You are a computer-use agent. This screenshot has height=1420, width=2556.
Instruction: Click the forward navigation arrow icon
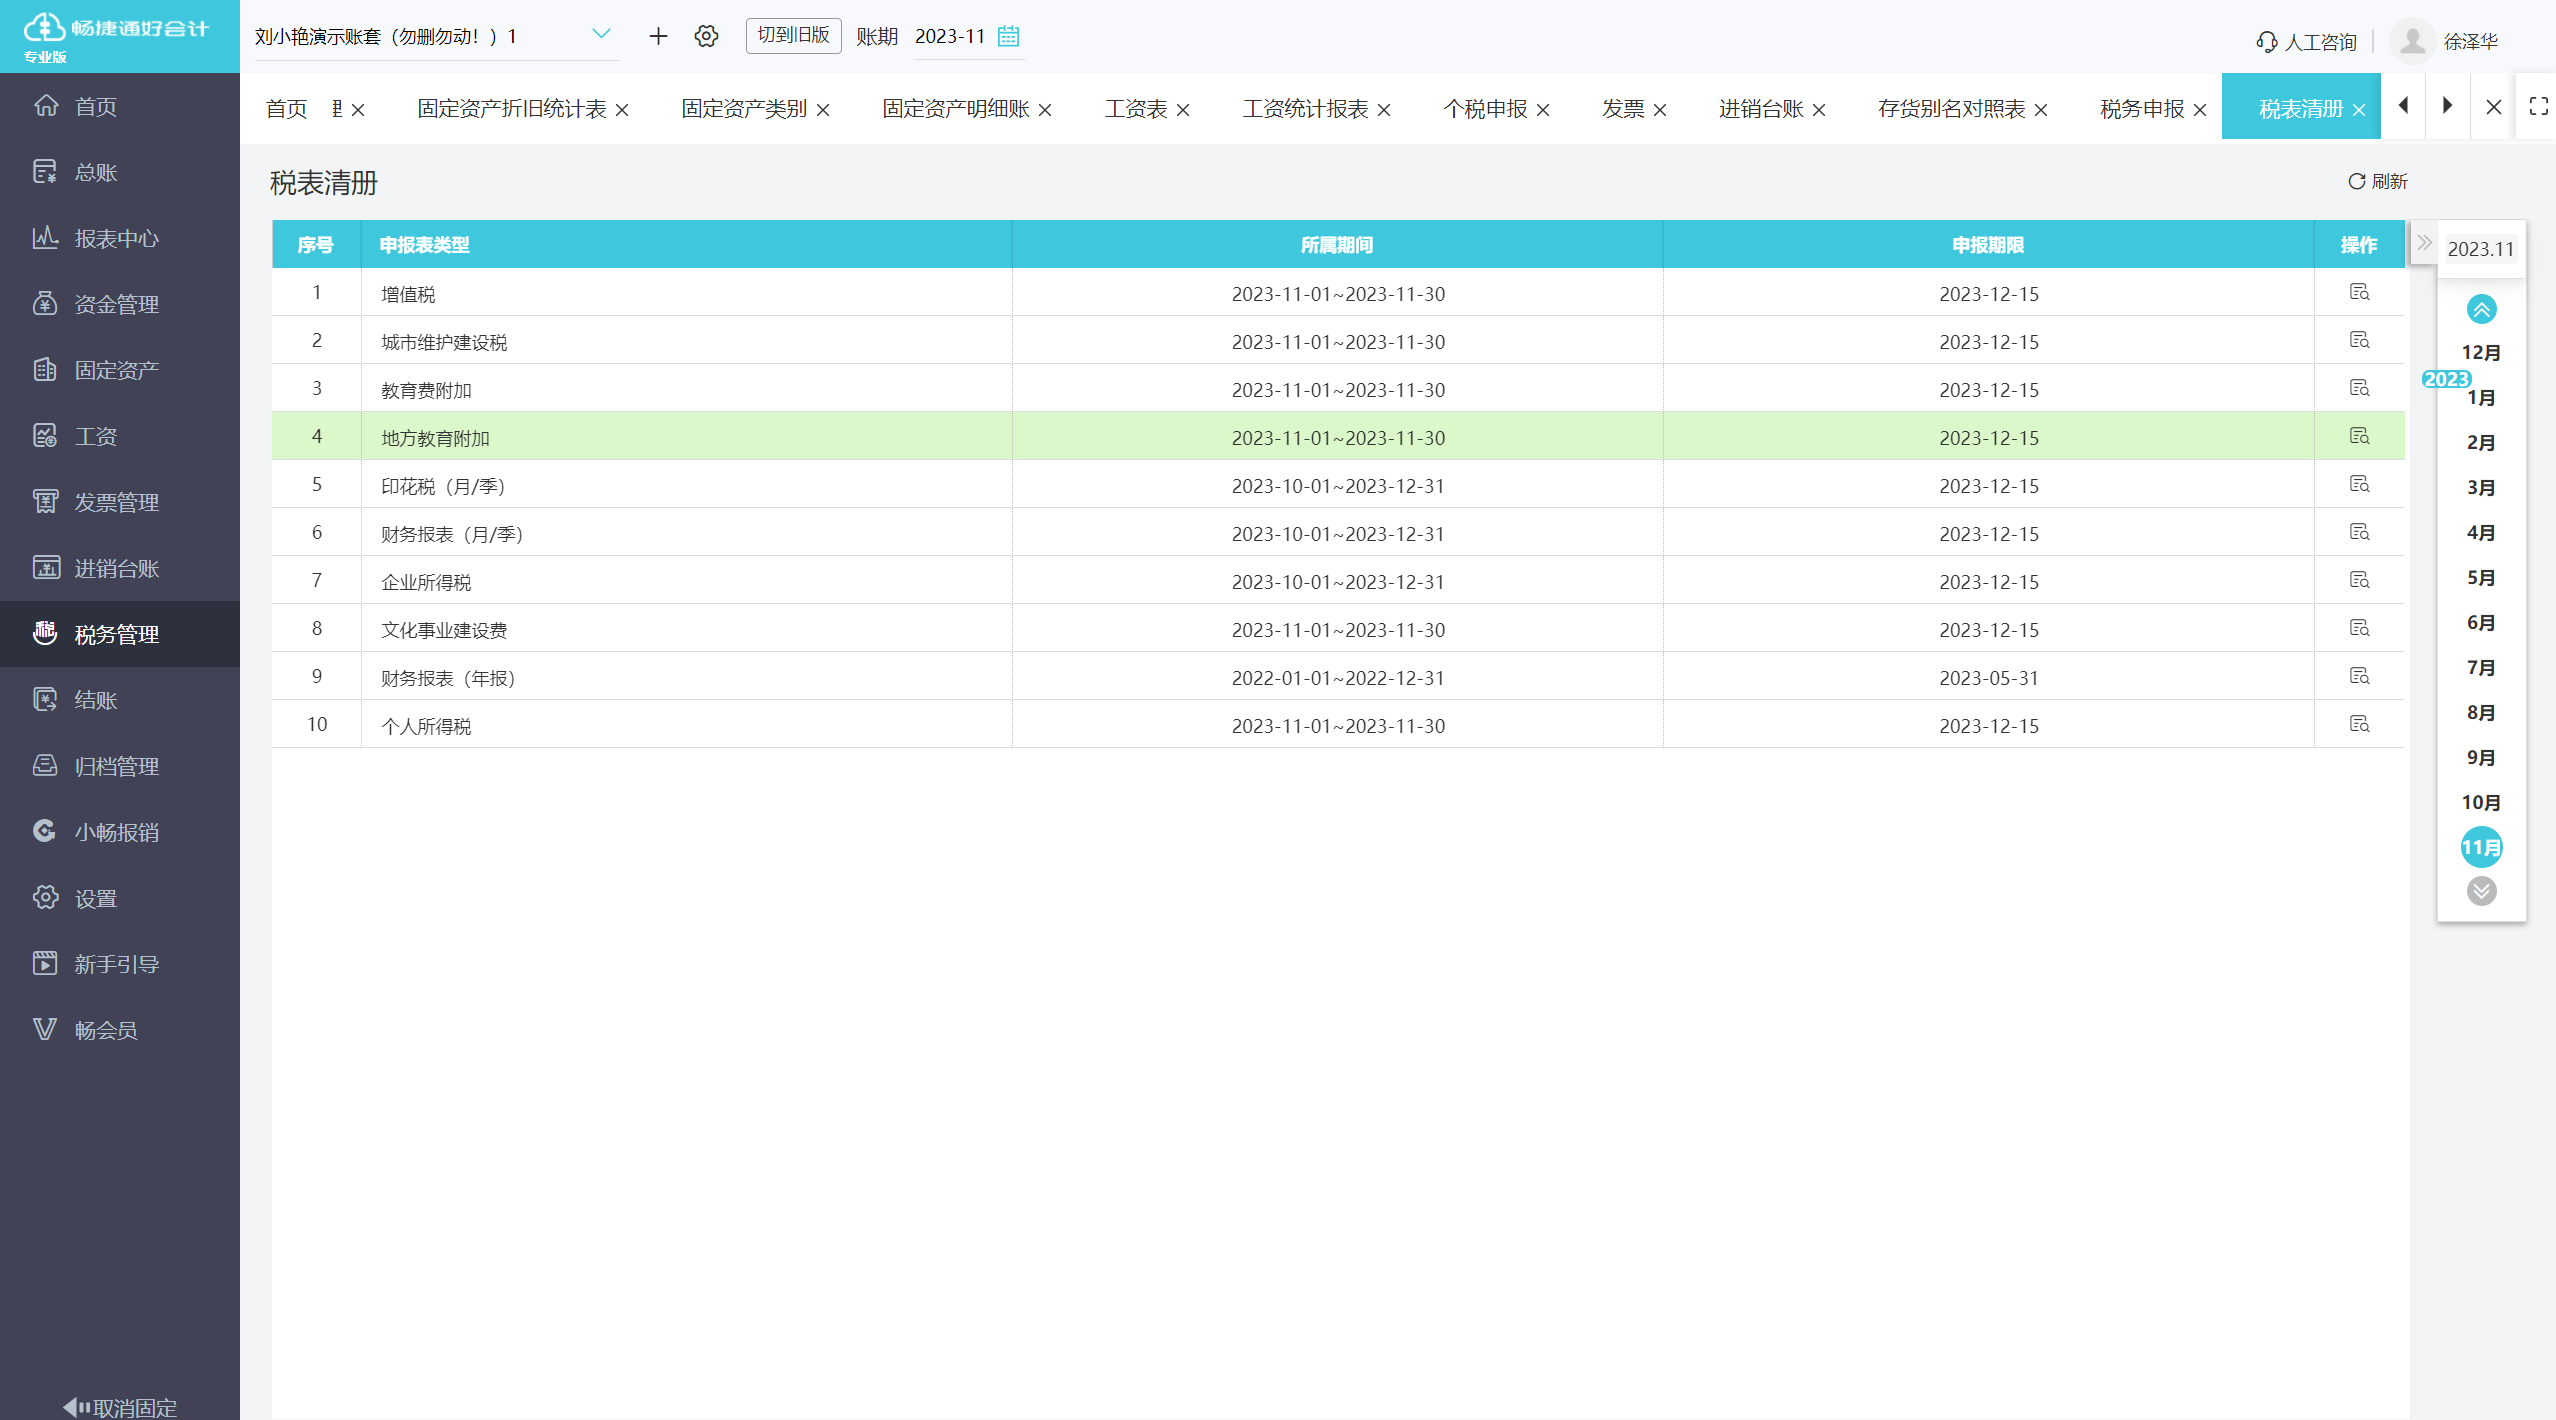2449,107
